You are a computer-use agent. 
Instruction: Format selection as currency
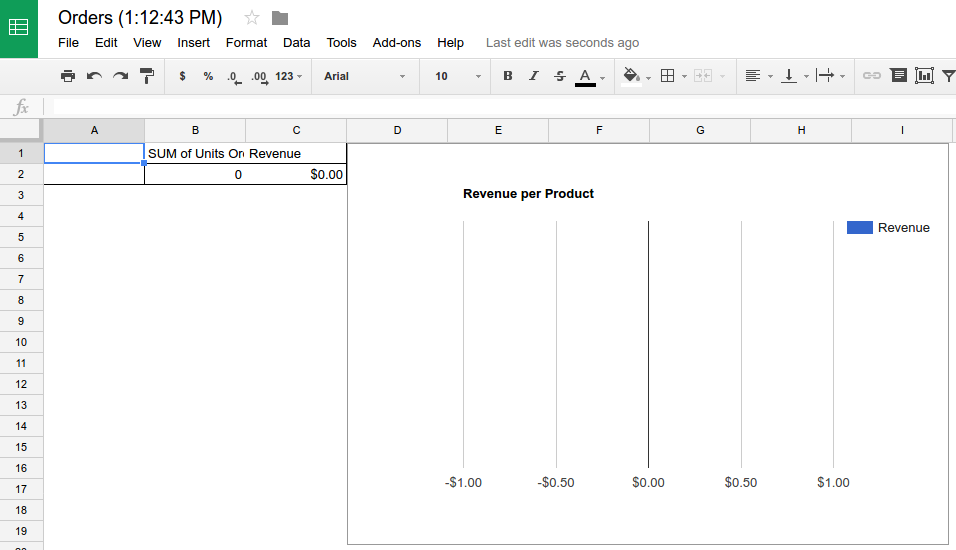pos(182,76)
